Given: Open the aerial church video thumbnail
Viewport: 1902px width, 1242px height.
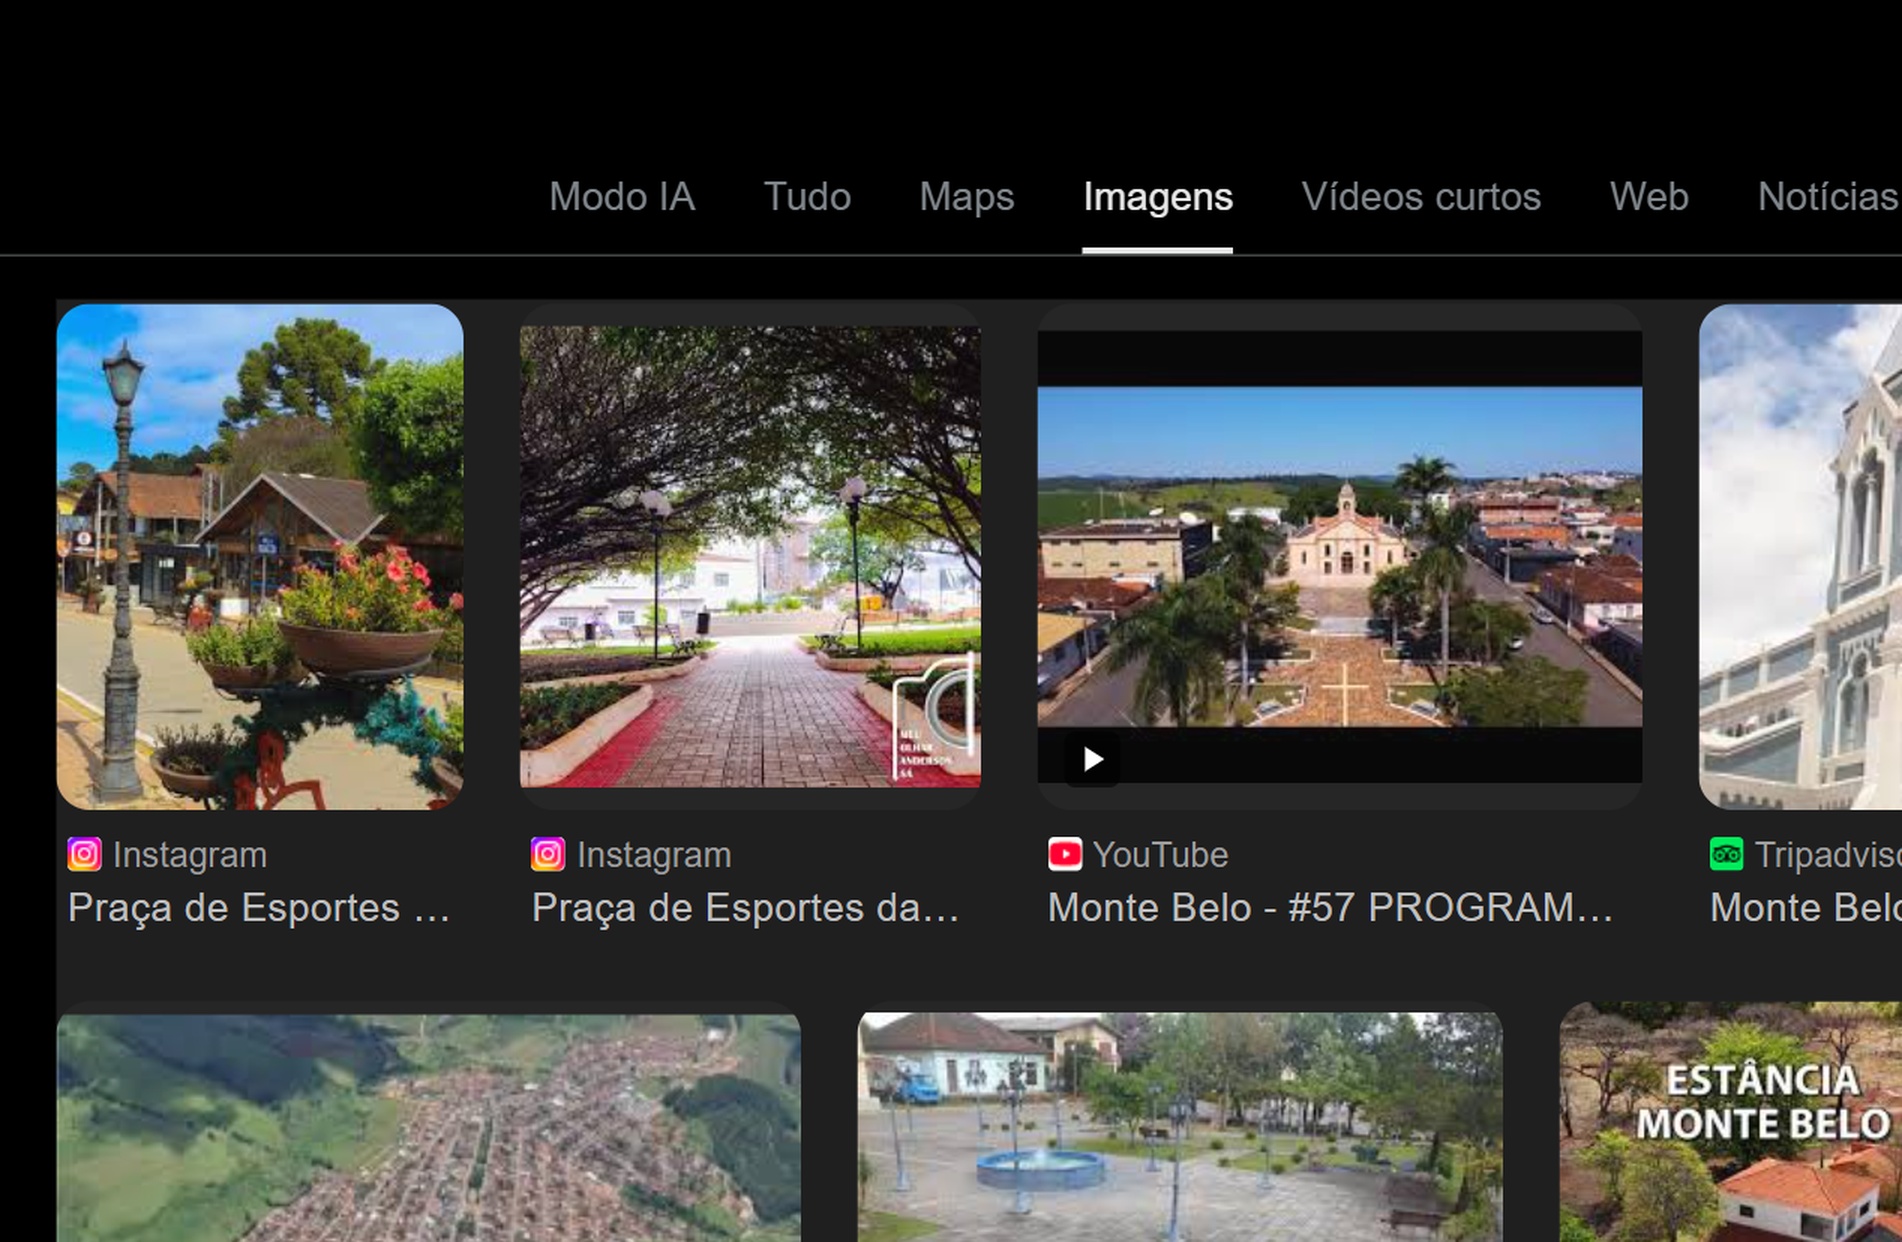Looking at the screenshot, I should tap(1339, 556).
